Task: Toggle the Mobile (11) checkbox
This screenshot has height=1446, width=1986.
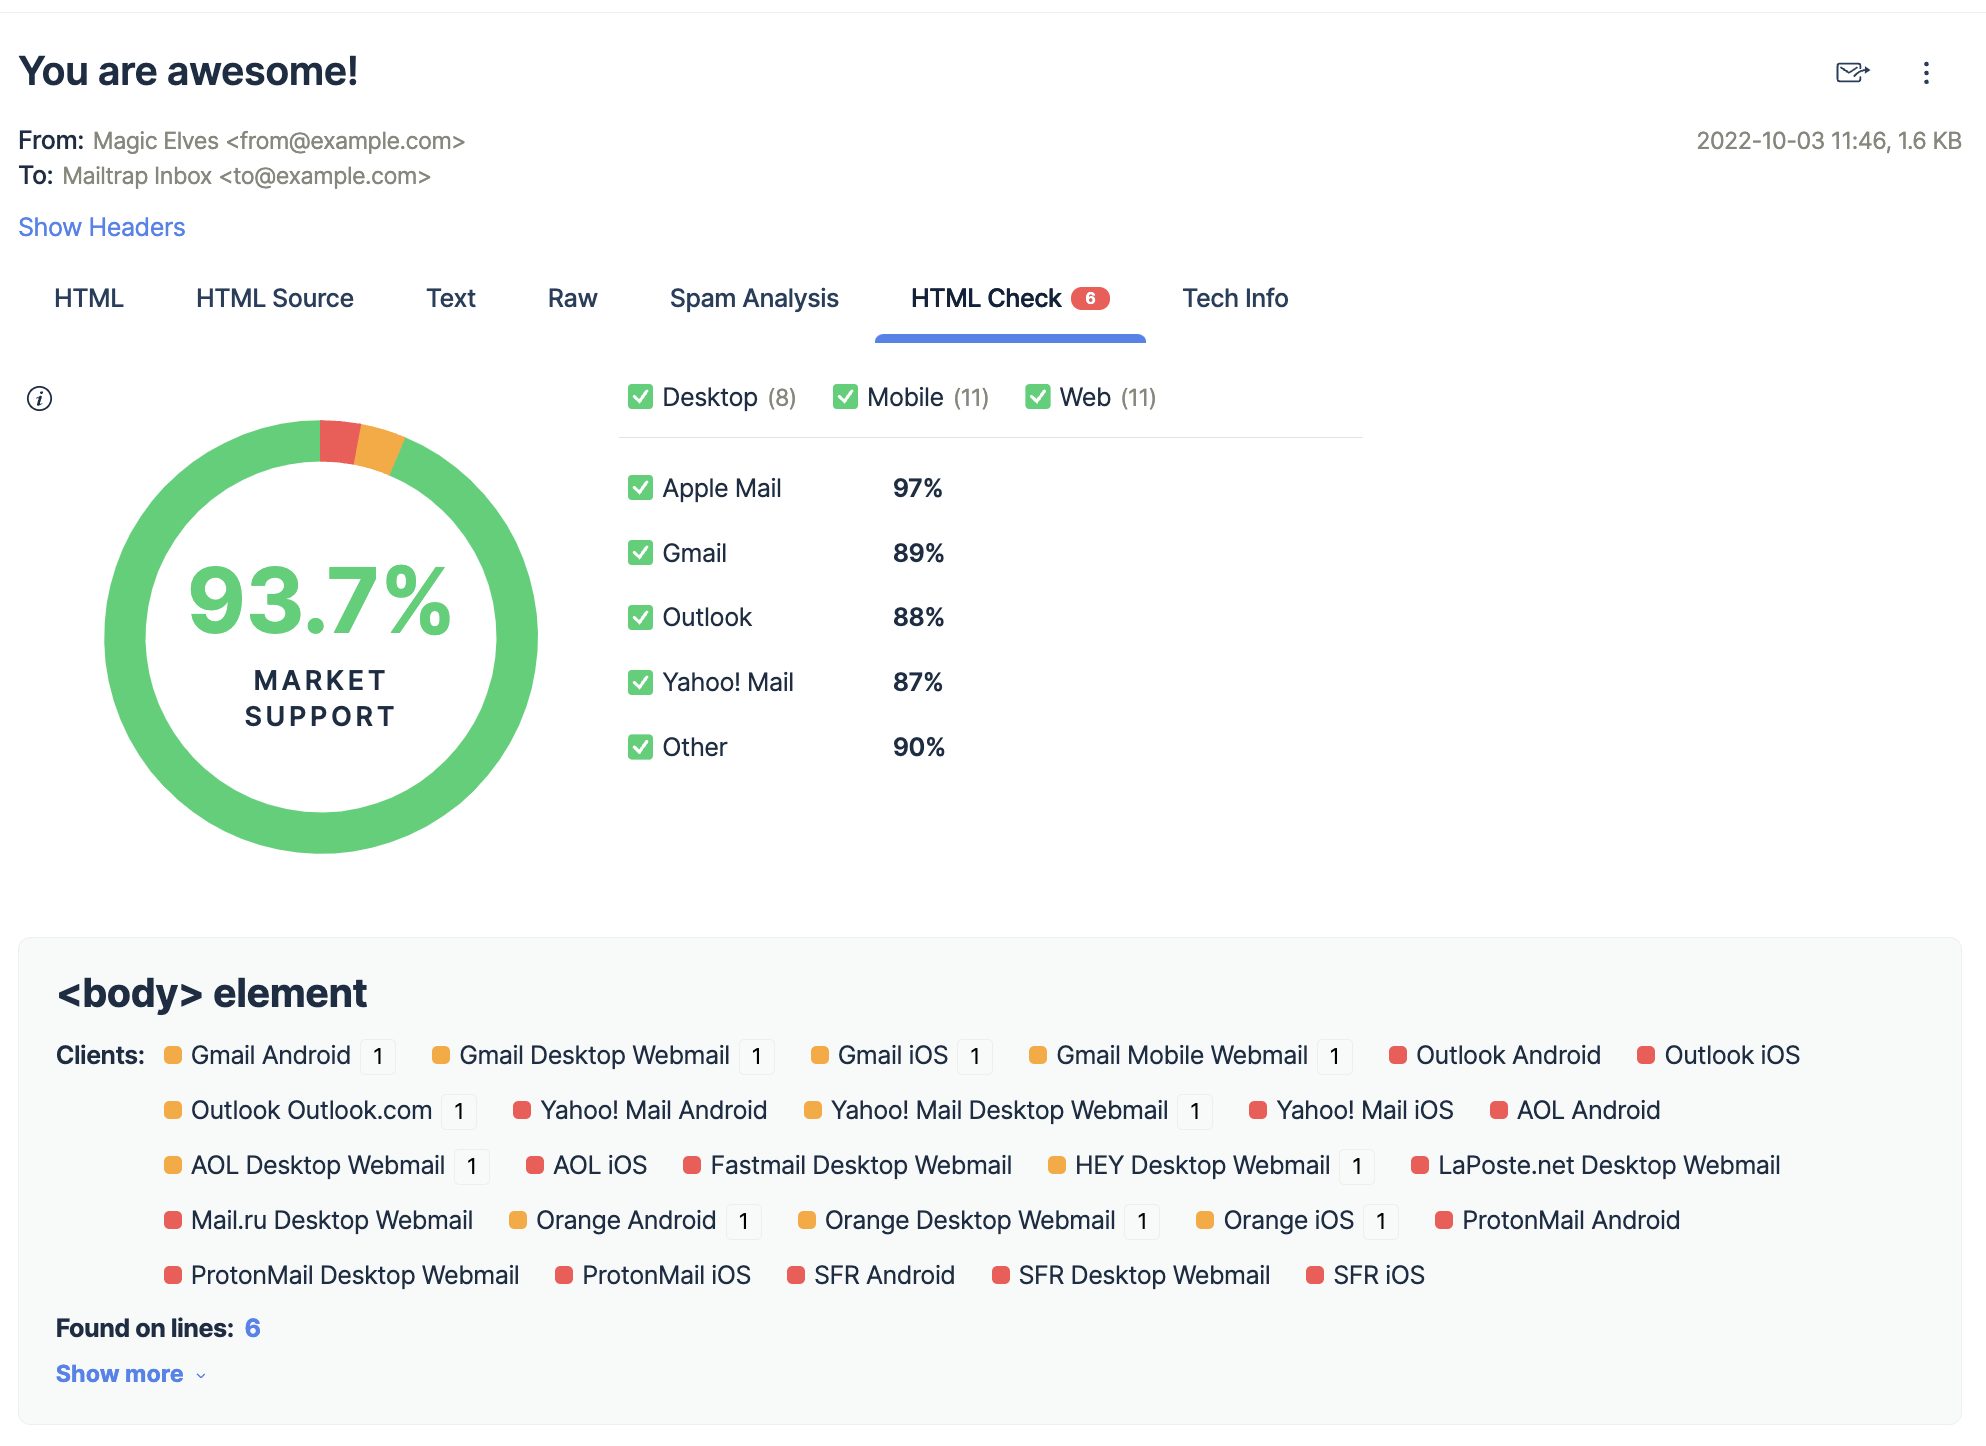Action: pos(847,398)
